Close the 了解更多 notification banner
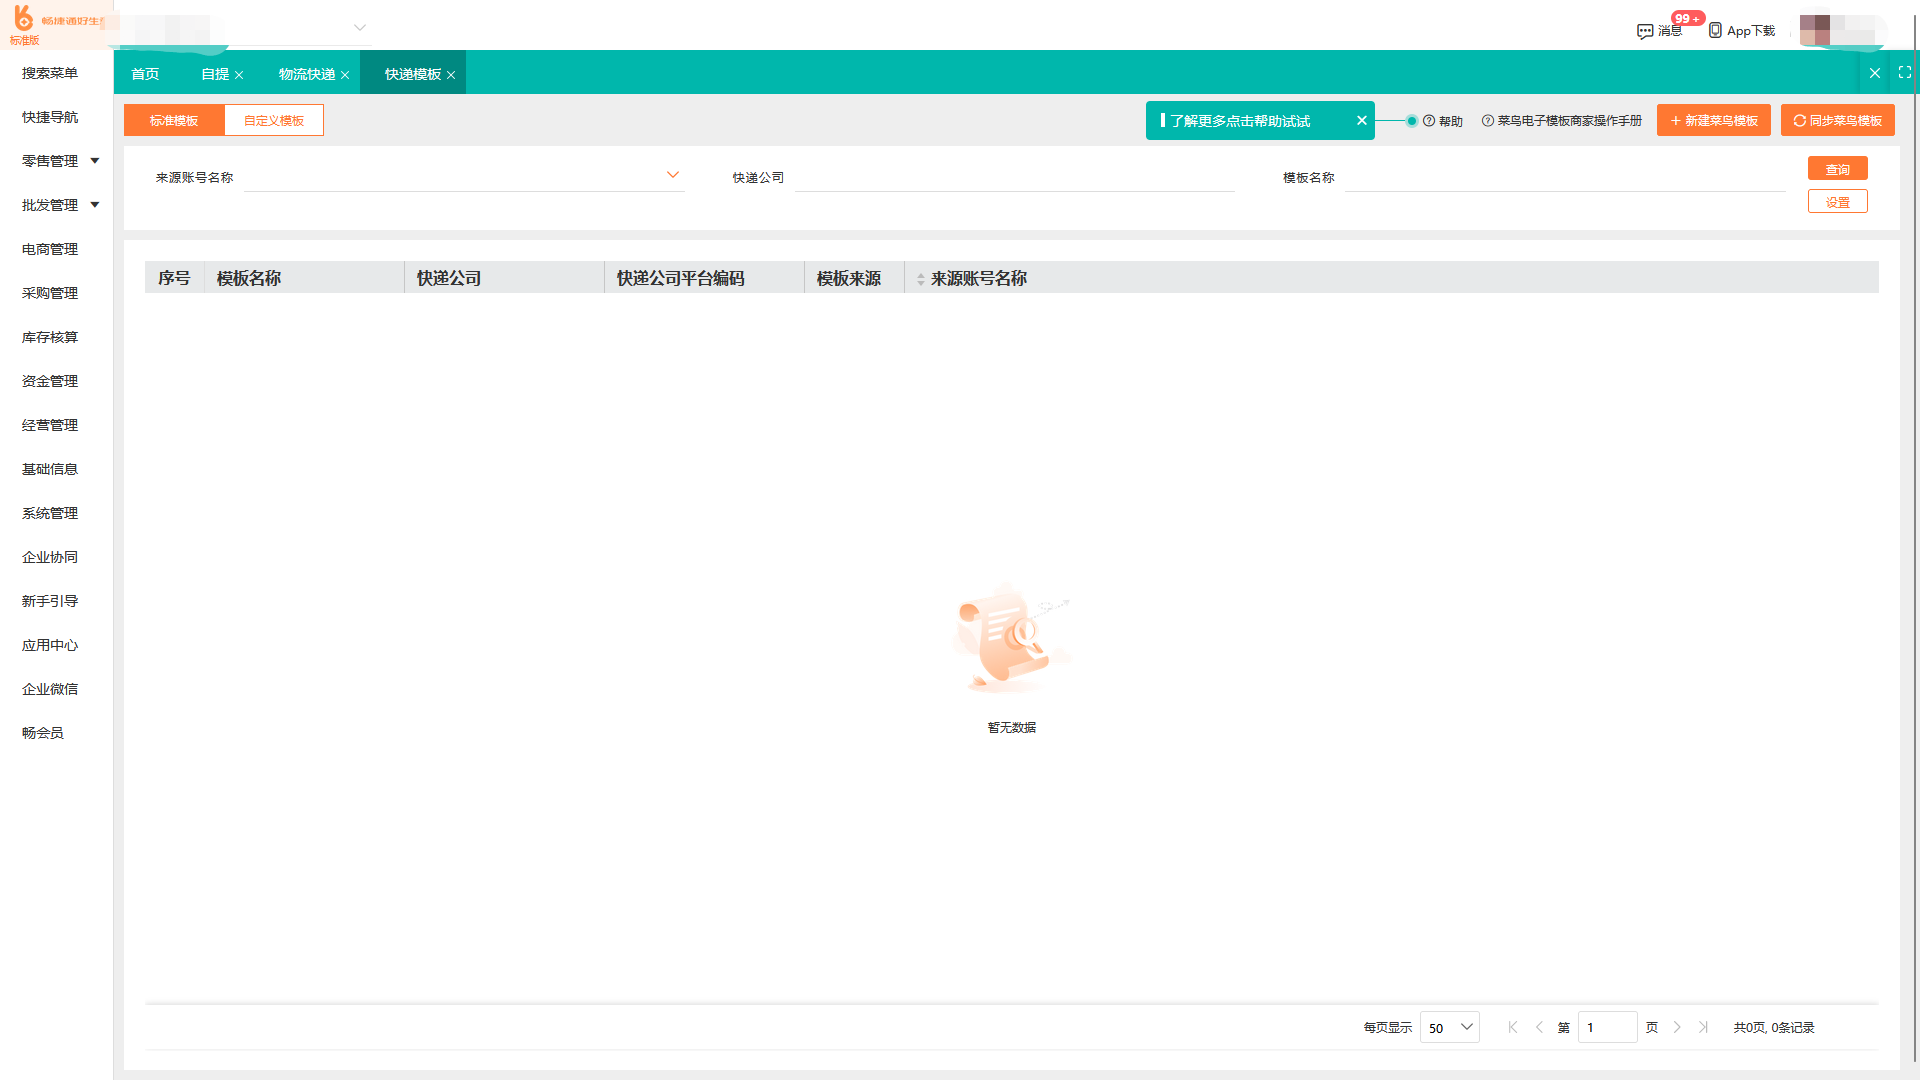 coord(1361,121)
